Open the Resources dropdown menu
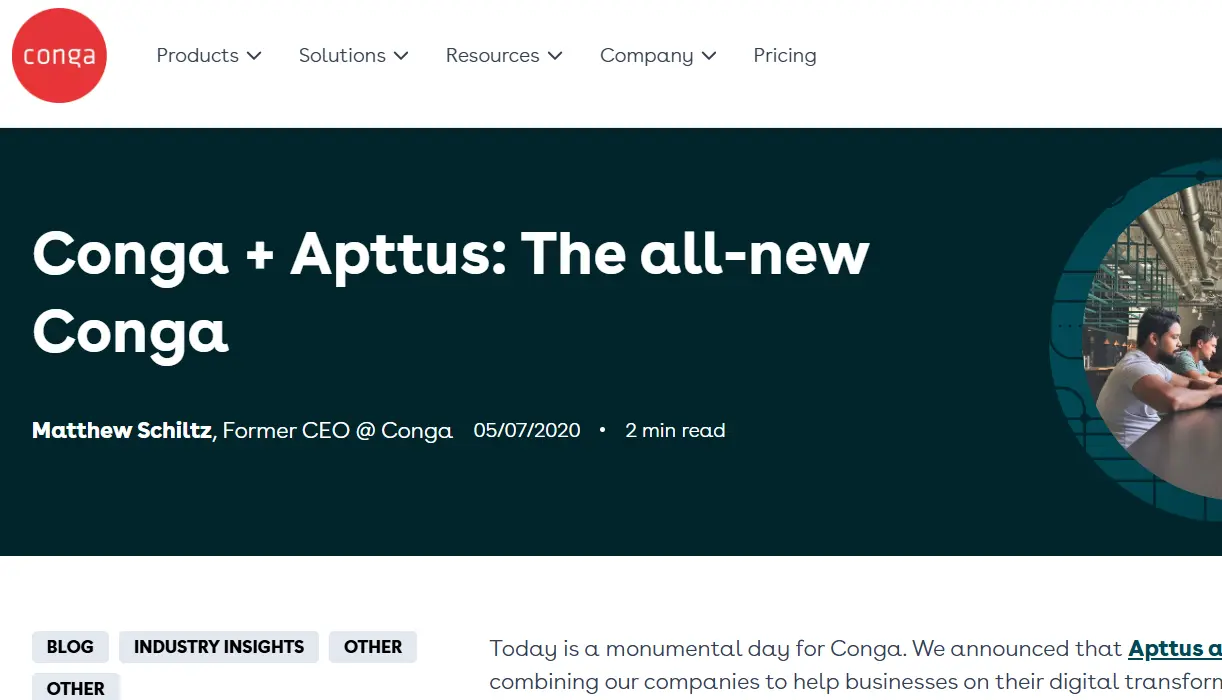Image resolution: width=1222 pixels, height=700 pixels. [493, 56]
